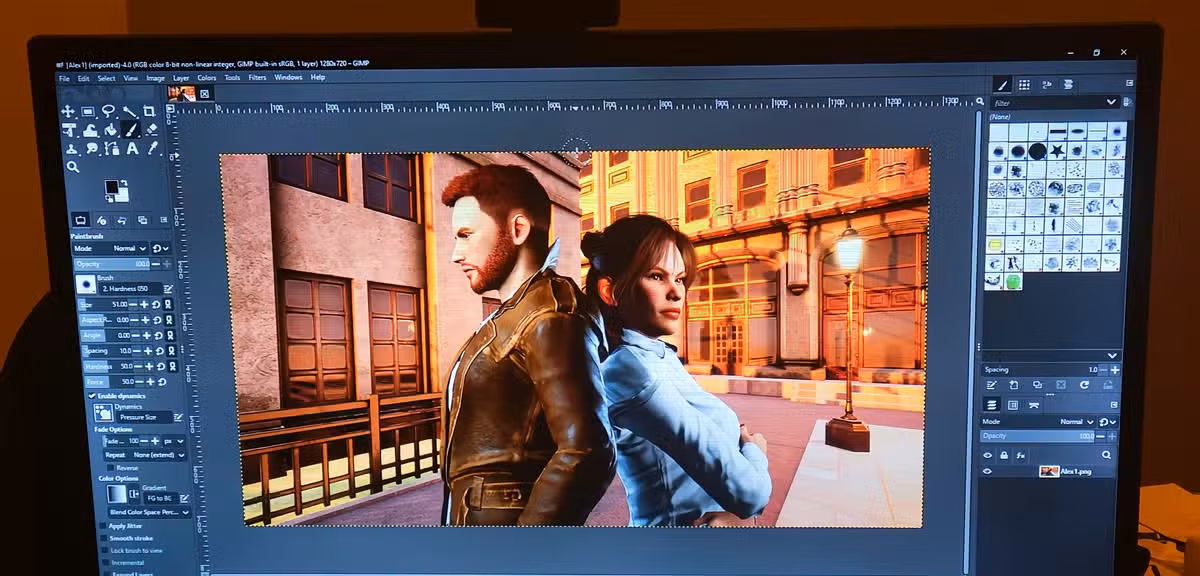Swap foreground and background colors
Screen dimensions: 1200x576
125,182
